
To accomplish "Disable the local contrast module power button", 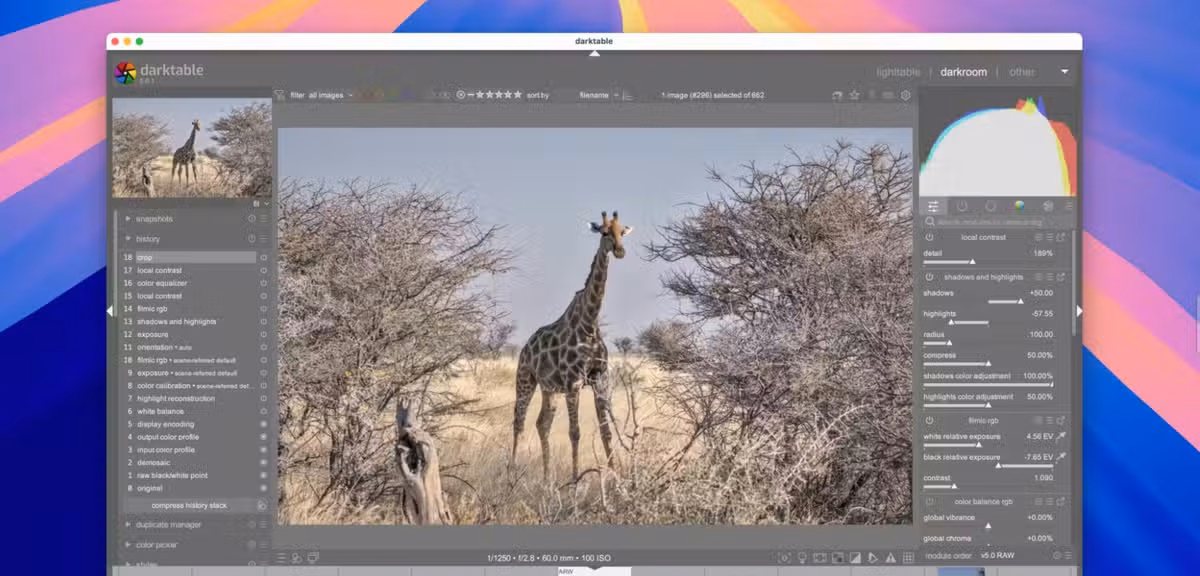I will [929, 237].
